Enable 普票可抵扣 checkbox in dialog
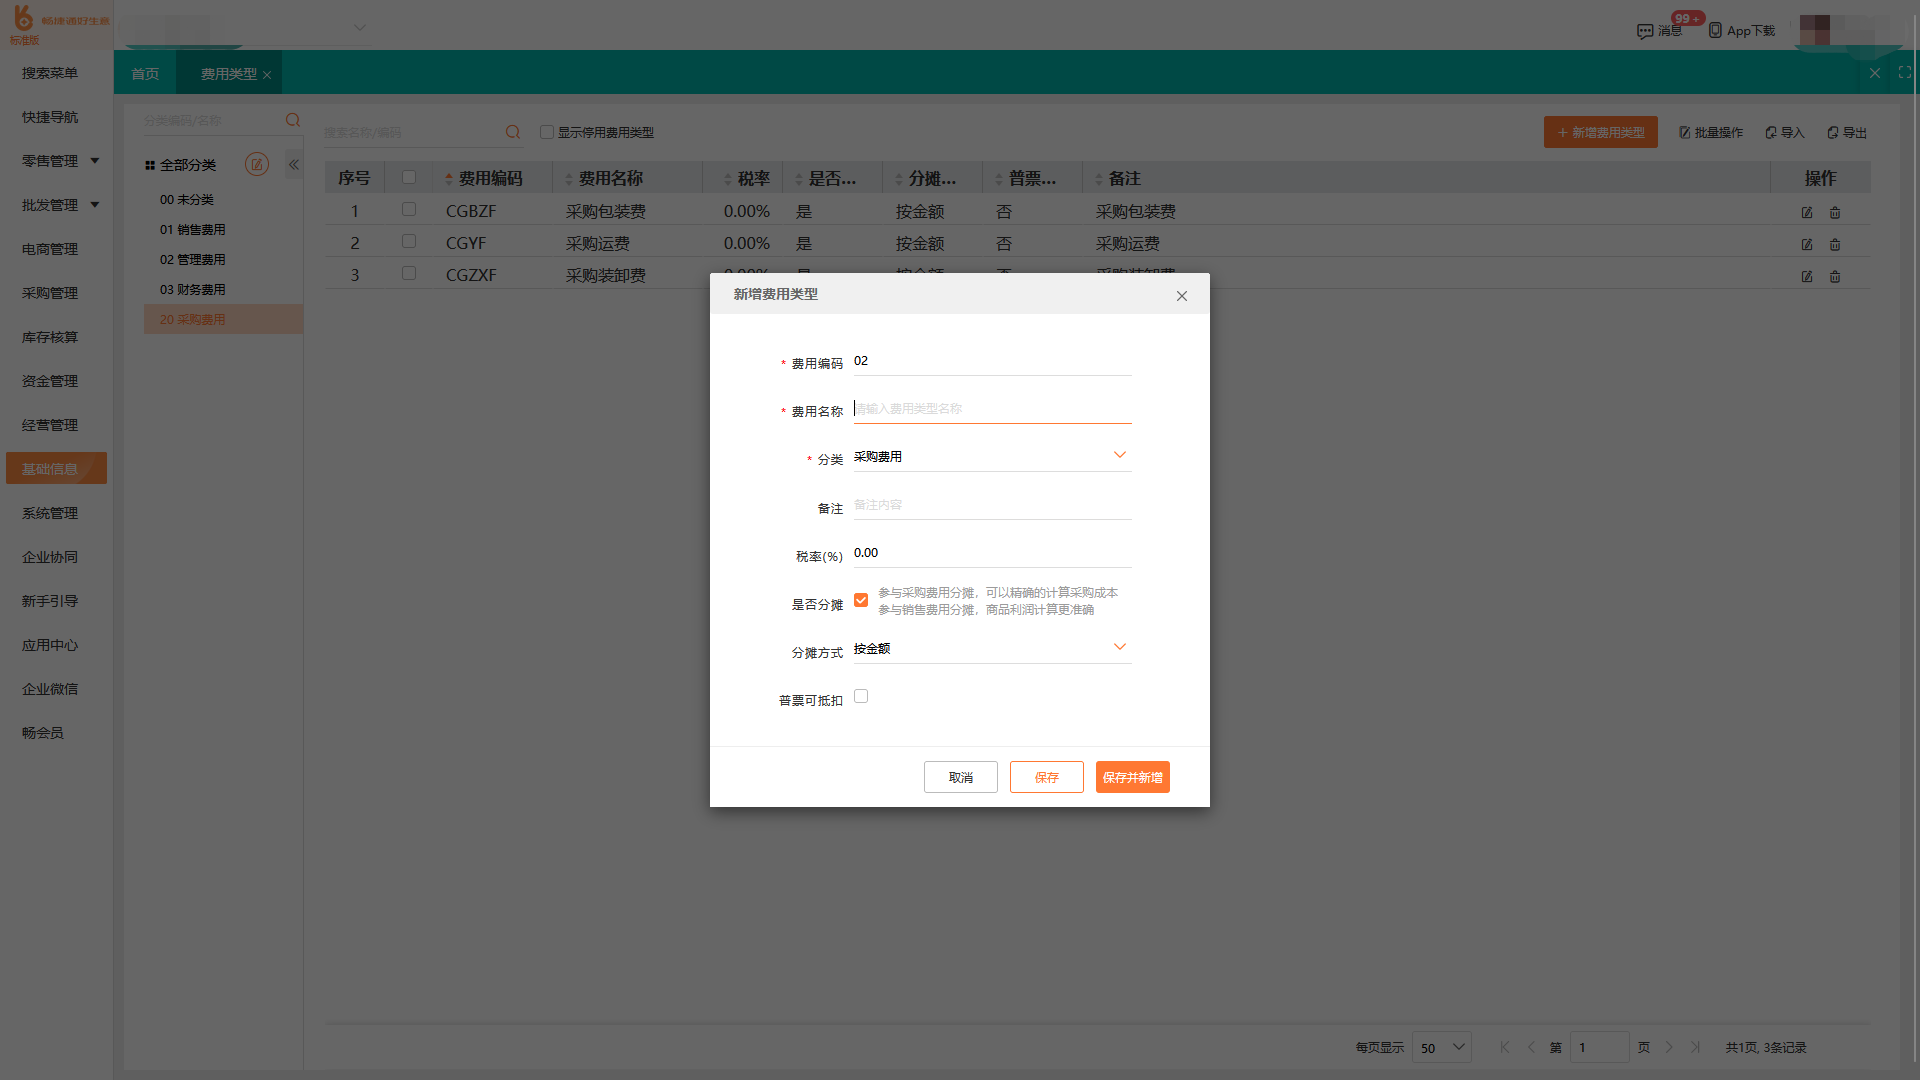The height and width of the screenshot is (1080, 1920). 861,695
